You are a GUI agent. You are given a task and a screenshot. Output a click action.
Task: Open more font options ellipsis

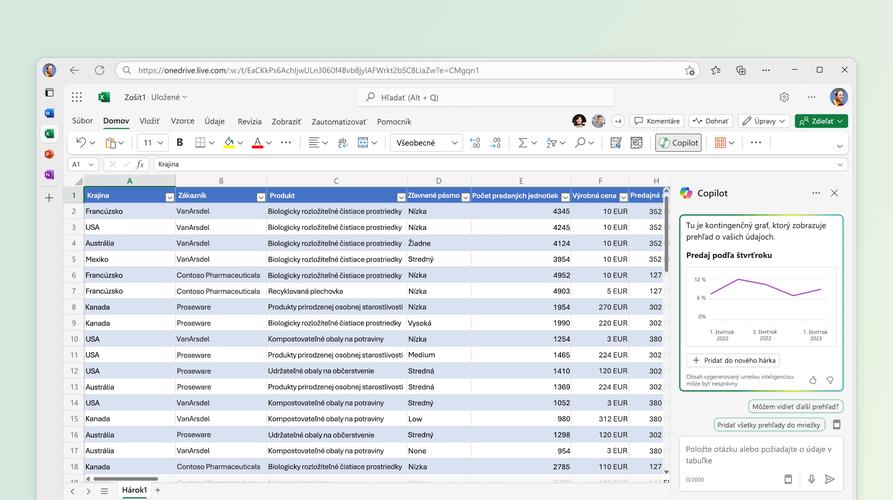pyautogui.click(x=286, y=142)
